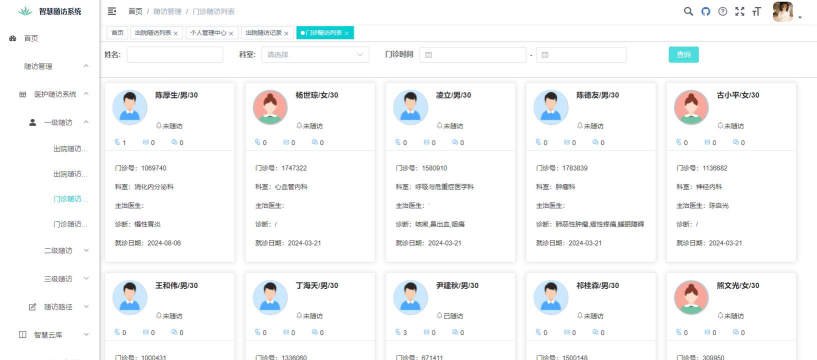Screen dimensions: 817x360
Task: Open 古小平 patient avatar
Action: [x=691, y=107]
